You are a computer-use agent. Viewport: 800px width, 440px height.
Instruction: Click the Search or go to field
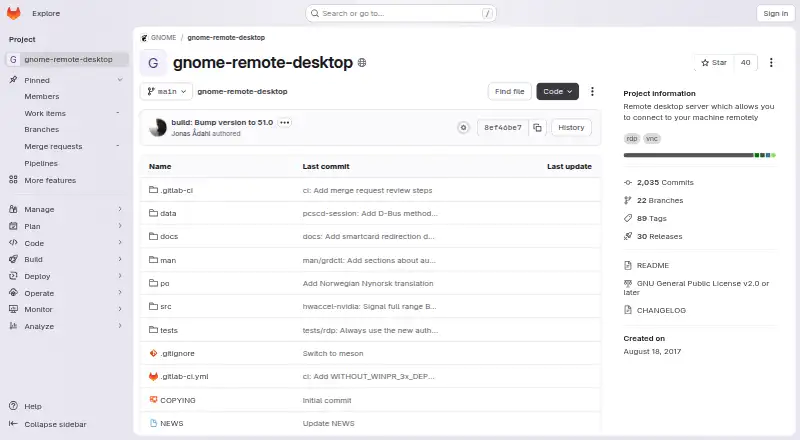[x=401, y=13]
